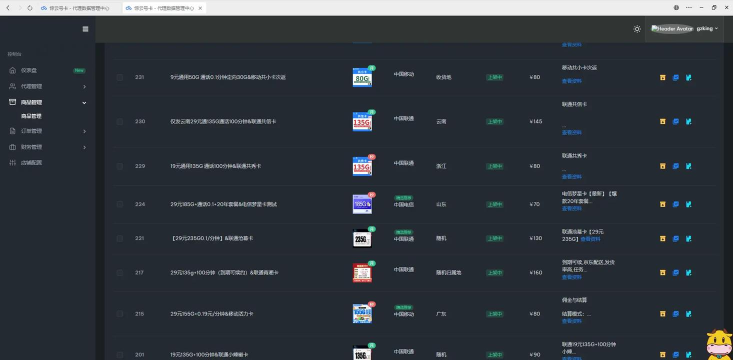The image size is (733, 360).
Task: Click the blue copy icon in the ¥130 row
Action: tap(676, 238)
